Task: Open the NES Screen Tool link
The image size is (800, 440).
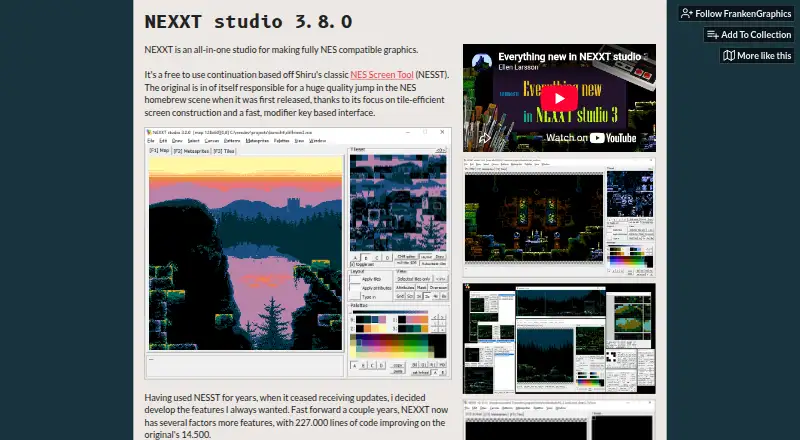Action: (x=382, y=75)
